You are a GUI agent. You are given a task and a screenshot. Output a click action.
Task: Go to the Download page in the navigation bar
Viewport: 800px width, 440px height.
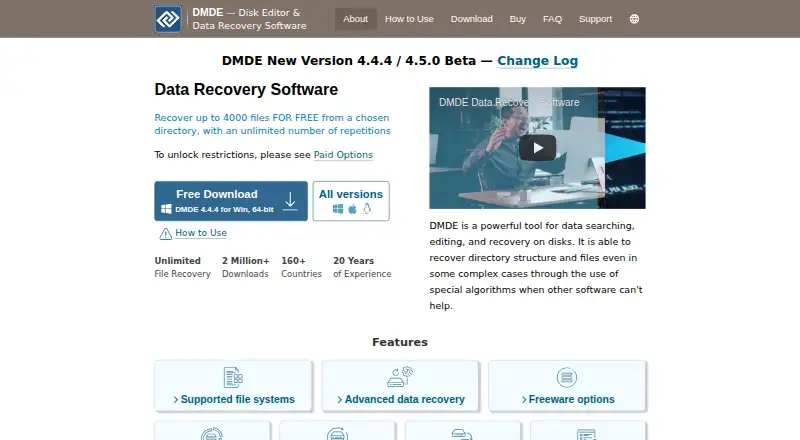point(471,19)
